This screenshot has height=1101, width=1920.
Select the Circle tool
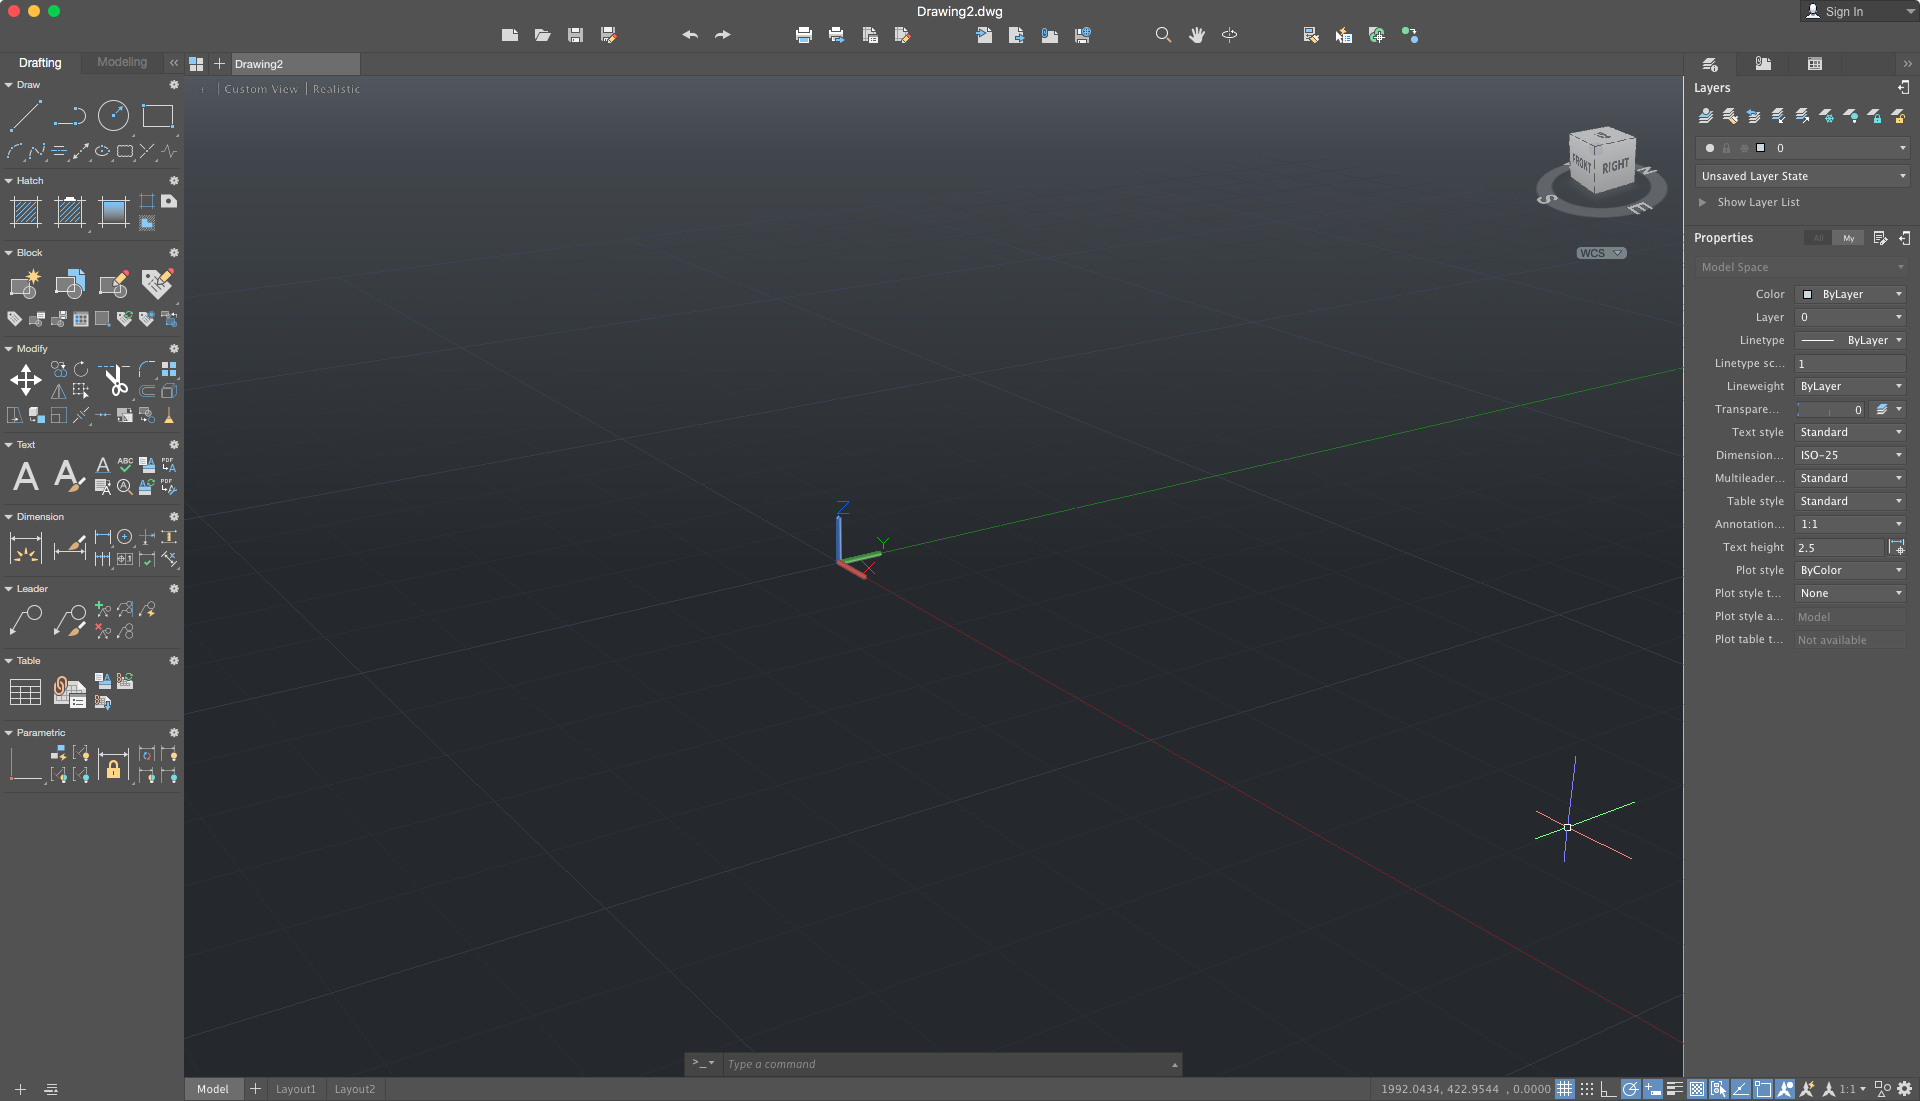pos(113,116)
